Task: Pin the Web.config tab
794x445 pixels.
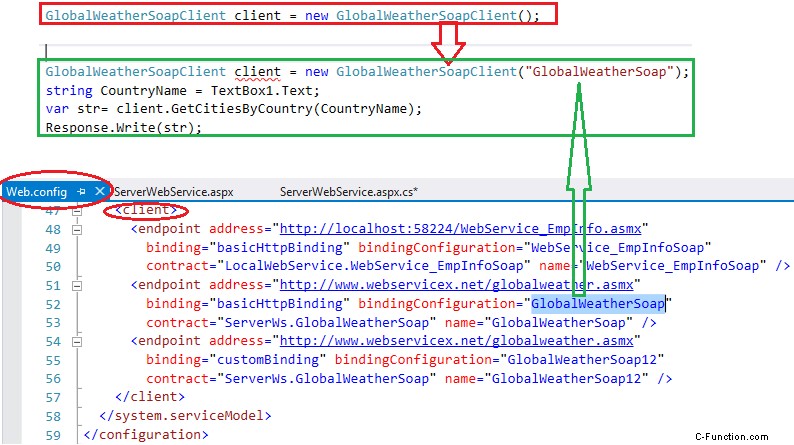Action: pyautogui.click(x=81, y=190)
